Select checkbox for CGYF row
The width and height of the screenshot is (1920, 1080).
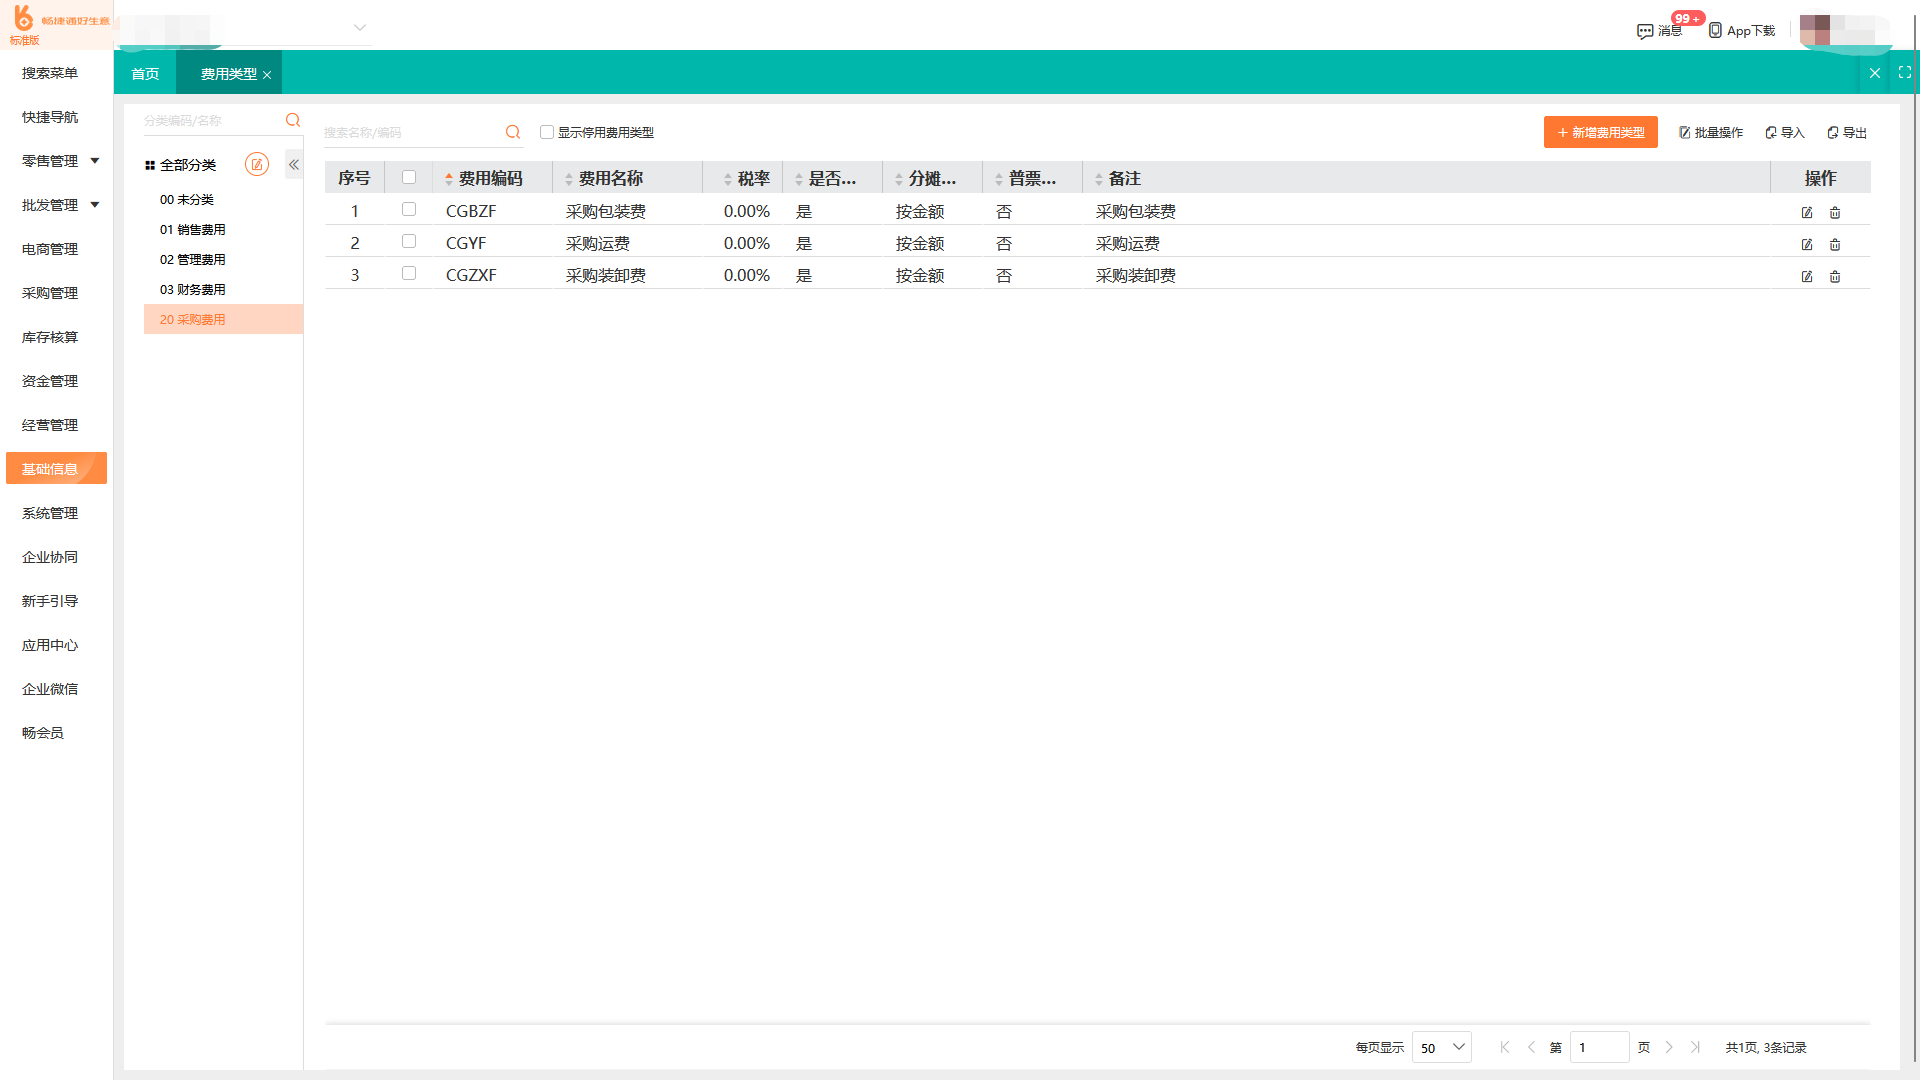[x=409, y=243]
